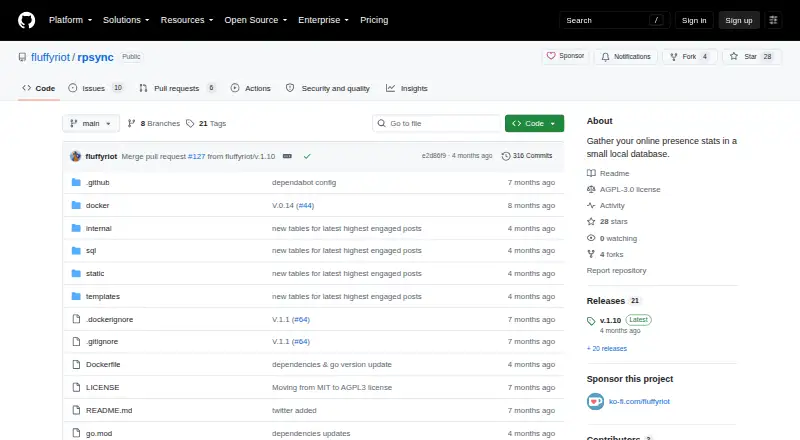Open the fluffyriot avatar thumbnail

[x=76, y=156]
